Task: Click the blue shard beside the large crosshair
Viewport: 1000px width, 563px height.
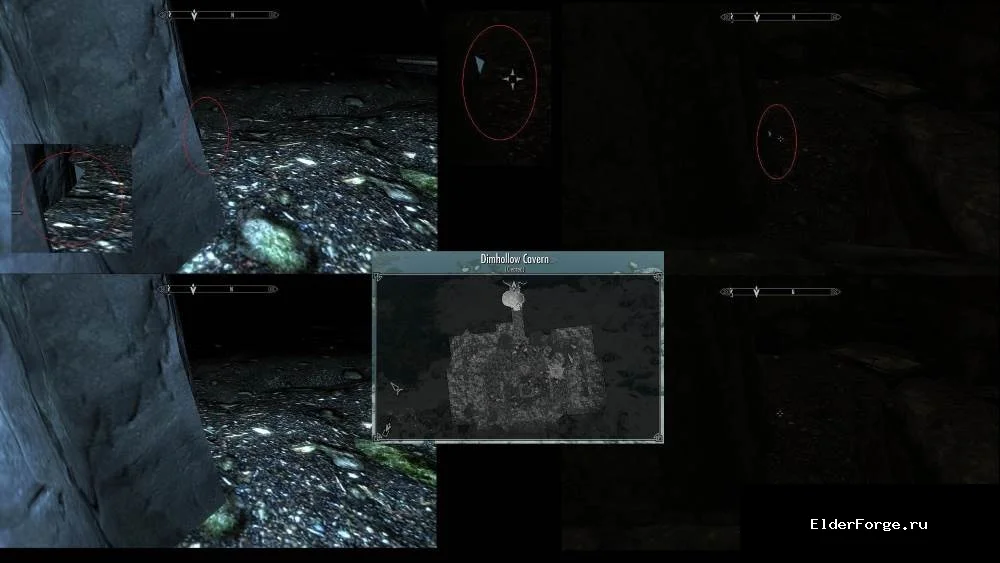Action: pyautogui.click(x=481, y=65)
